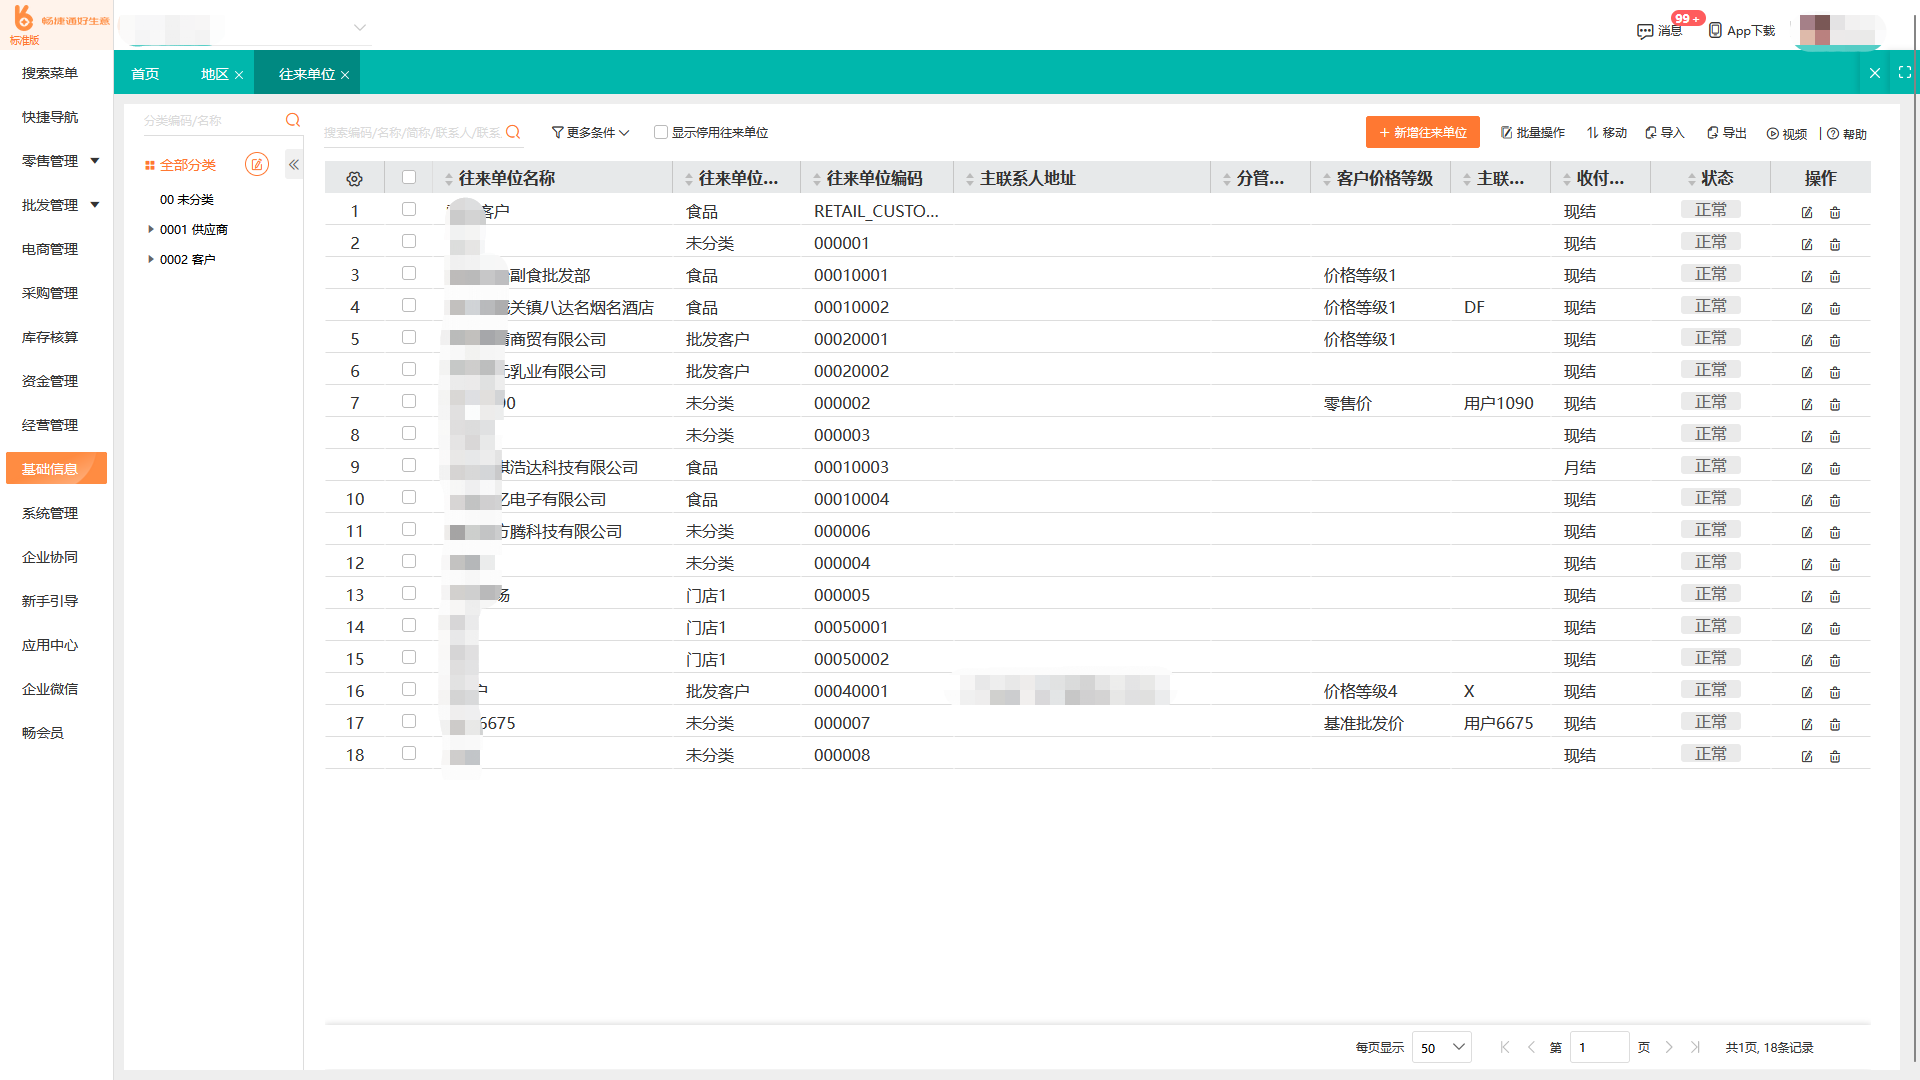
Task: Toggle 显示停用往来单位 checkbox
Action: 663,132
